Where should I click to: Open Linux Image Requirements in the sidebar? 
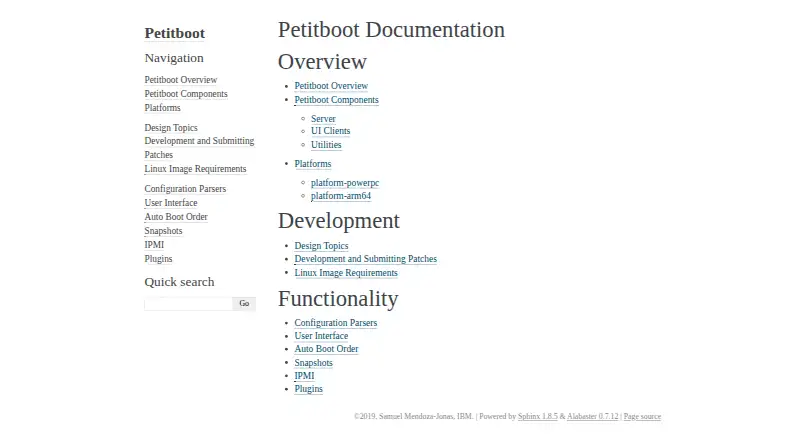[x=195, y=169]
